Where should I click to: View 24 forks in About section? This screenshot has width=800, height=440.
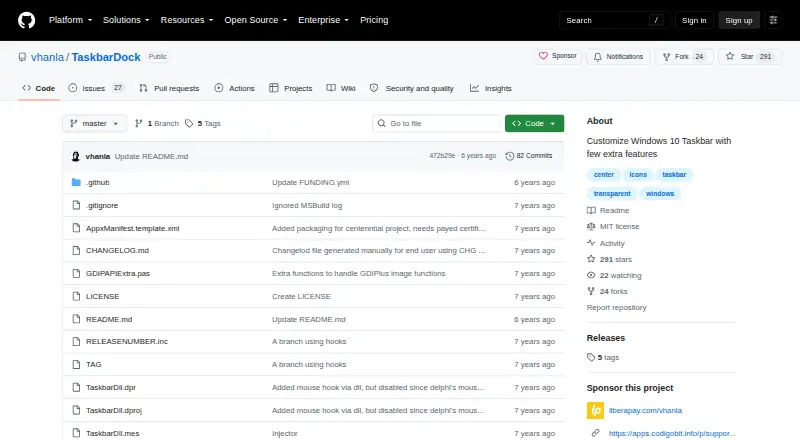click(x=607, y=291)
